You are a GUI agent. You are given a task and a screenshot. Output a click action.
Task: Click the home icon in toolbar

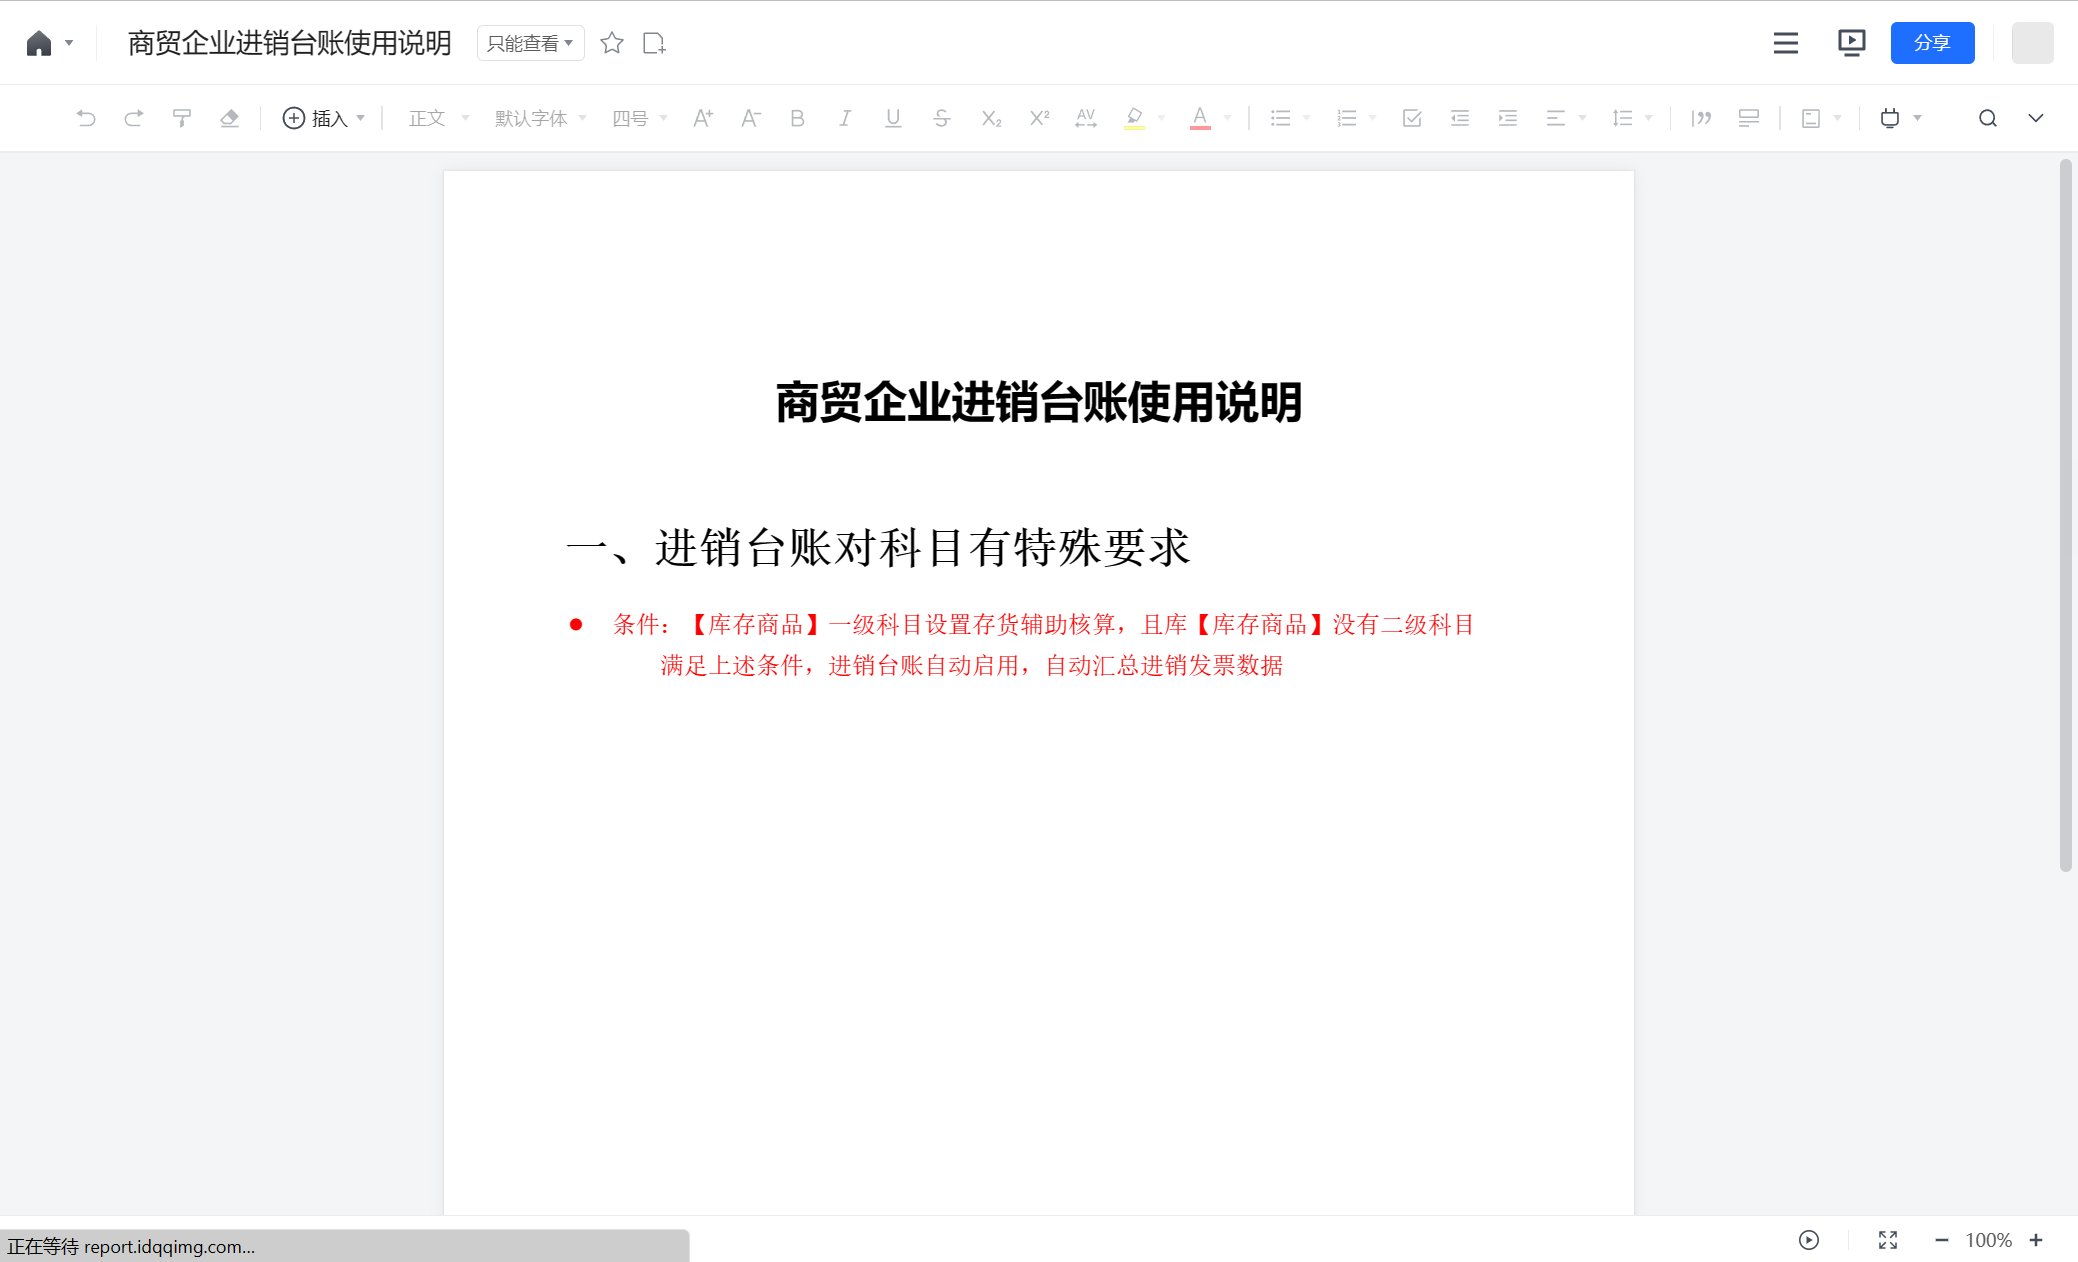(x=39, y=42)
